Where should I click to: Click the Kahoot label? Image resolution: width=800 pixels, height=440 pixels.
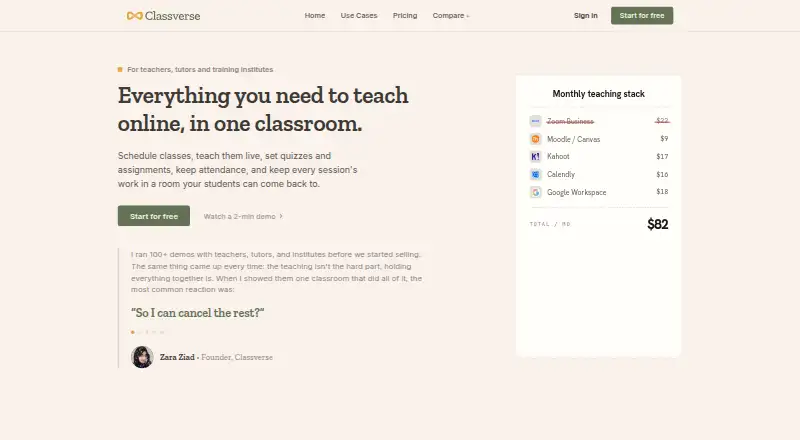tap(558, 156)
